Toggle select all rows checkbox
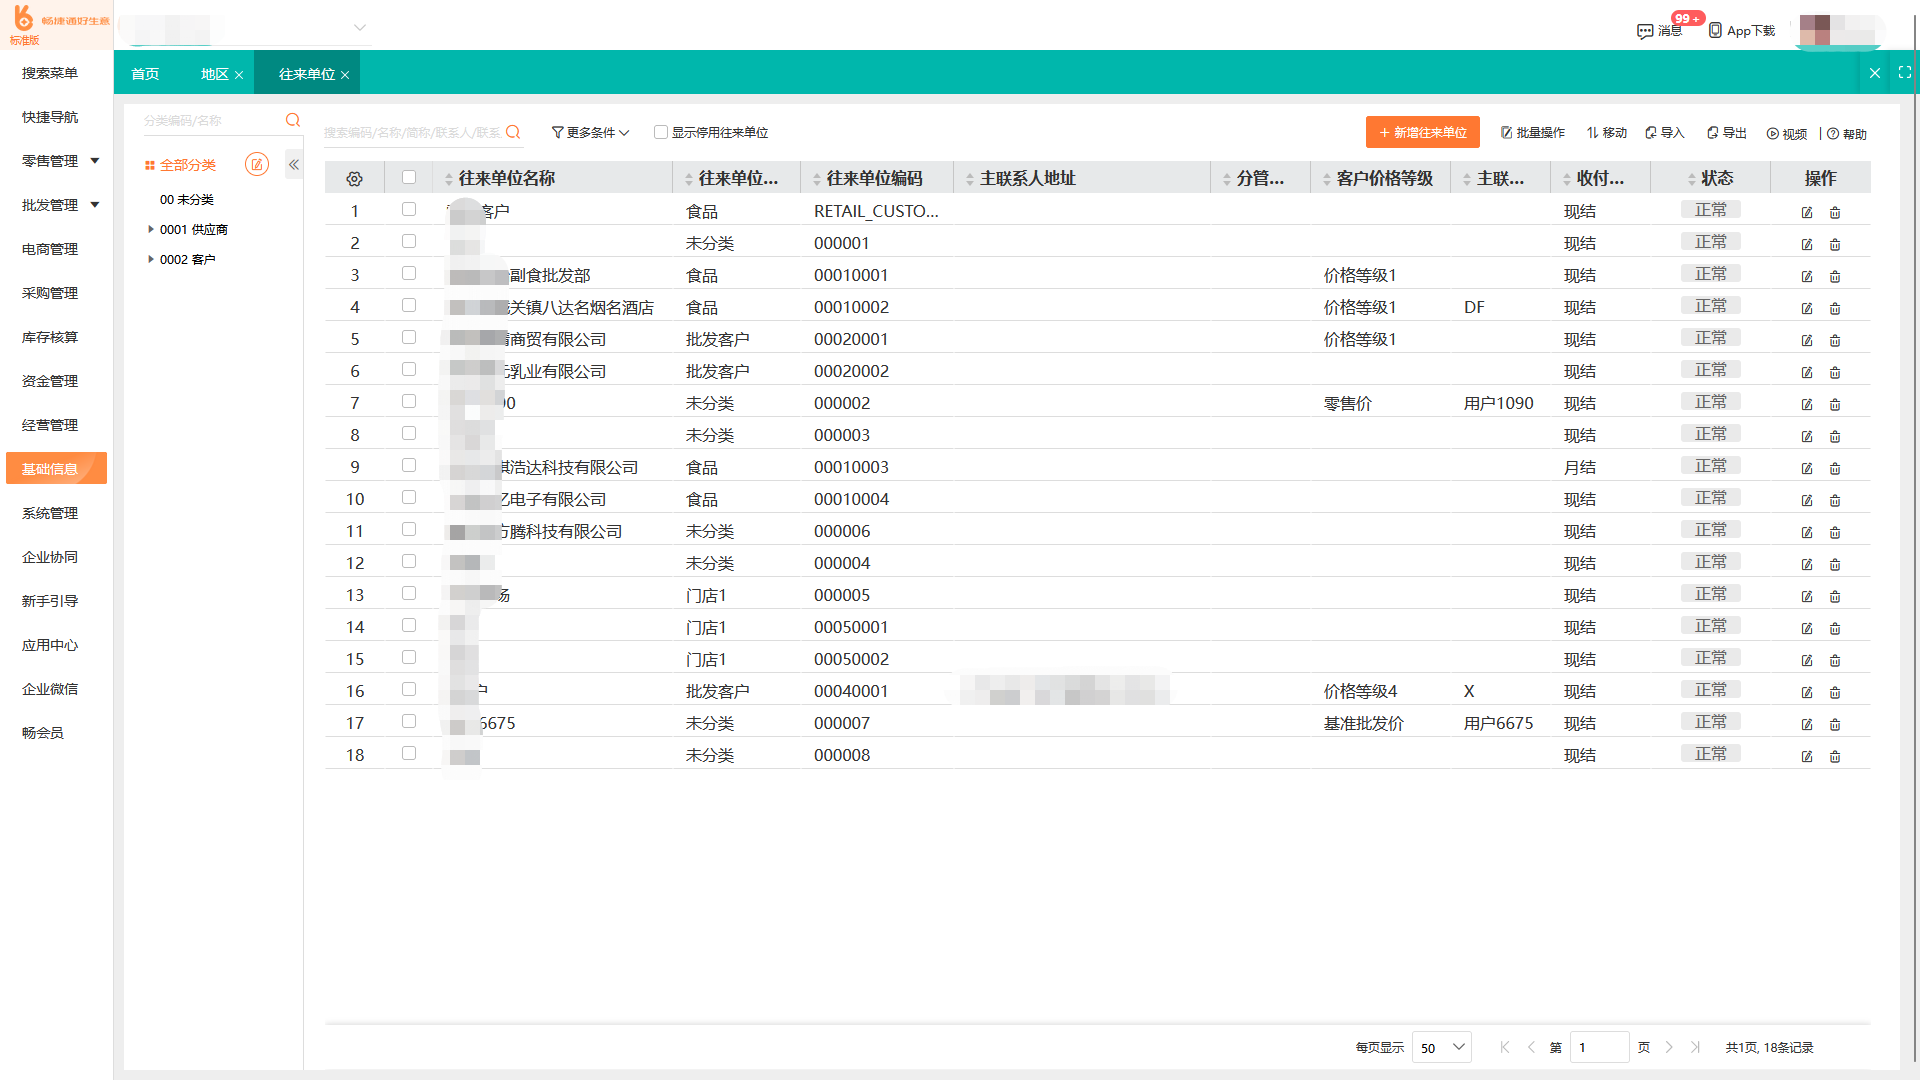Image resolution: width=1920 pixels, height=1080 pixels. (409, 178)
